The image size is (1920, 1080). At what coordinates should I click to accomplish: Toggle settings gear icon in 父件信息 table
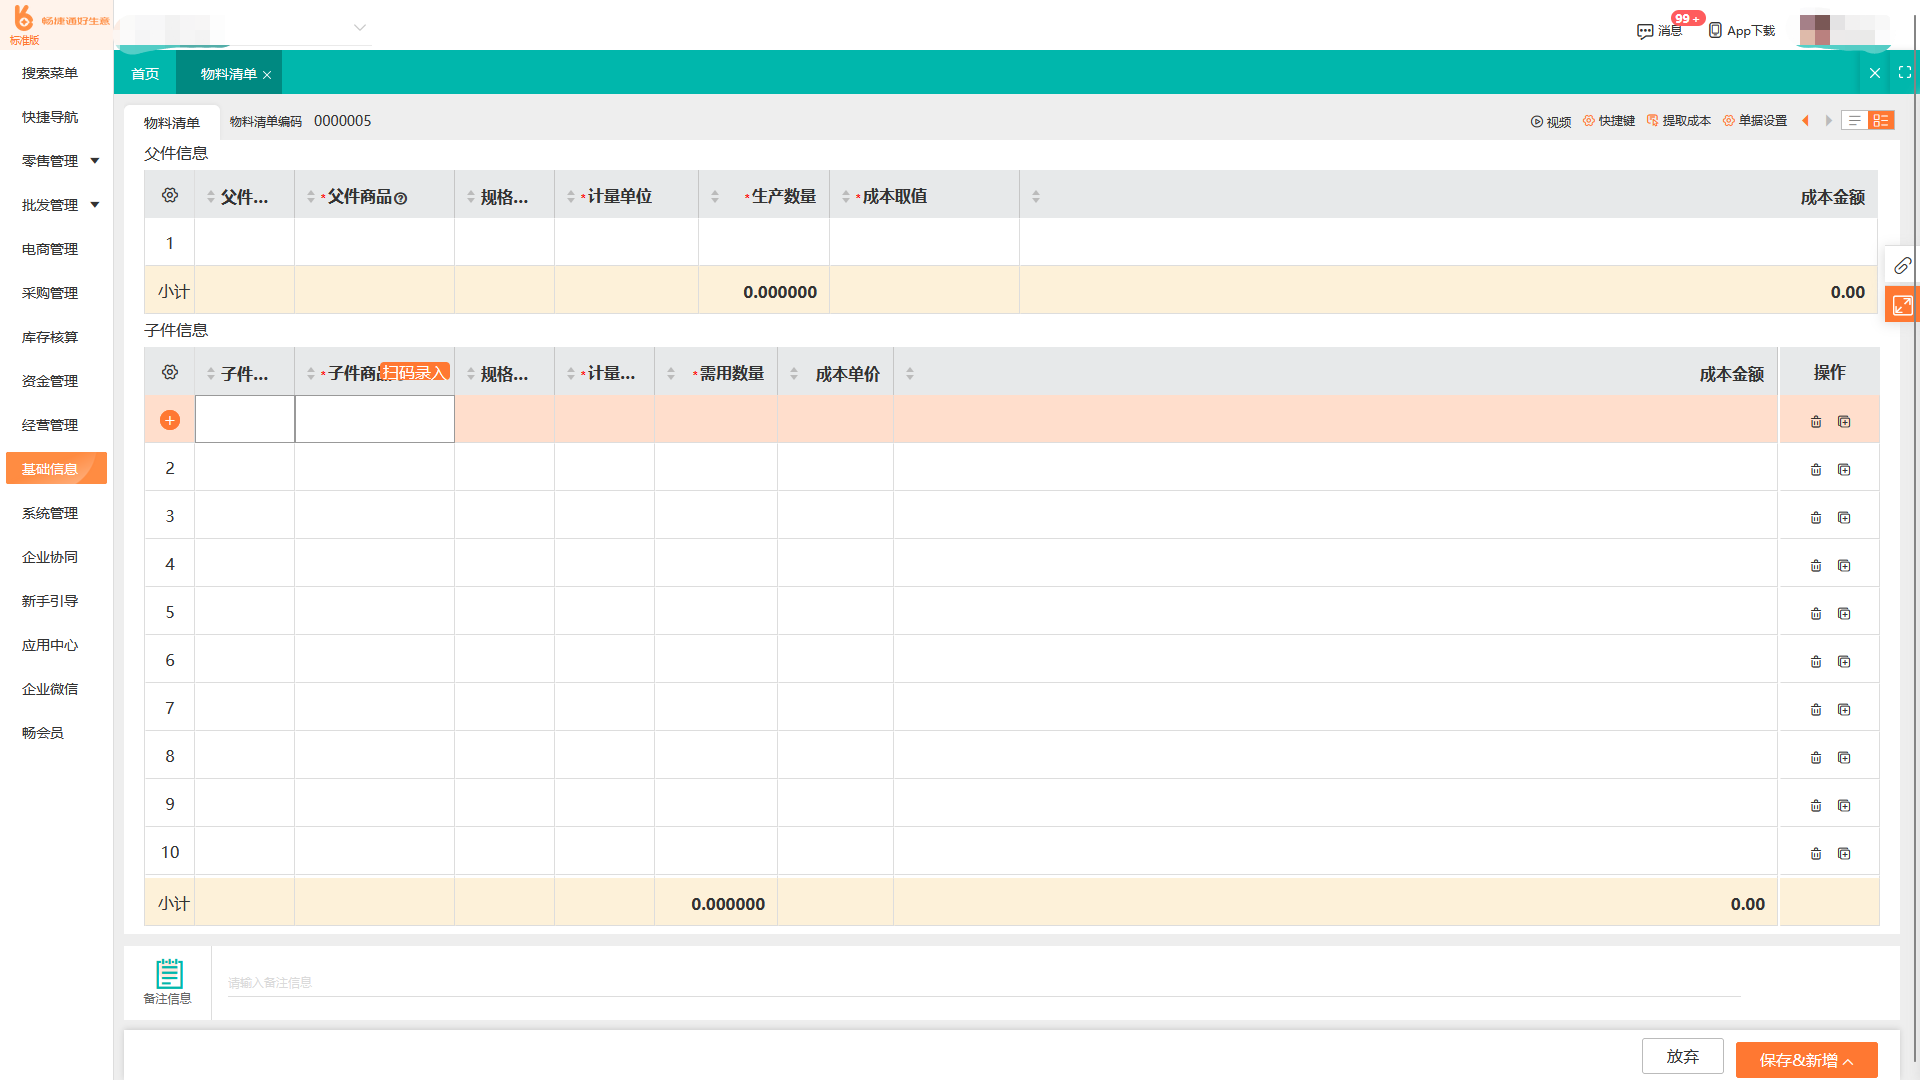click(169, 195)
